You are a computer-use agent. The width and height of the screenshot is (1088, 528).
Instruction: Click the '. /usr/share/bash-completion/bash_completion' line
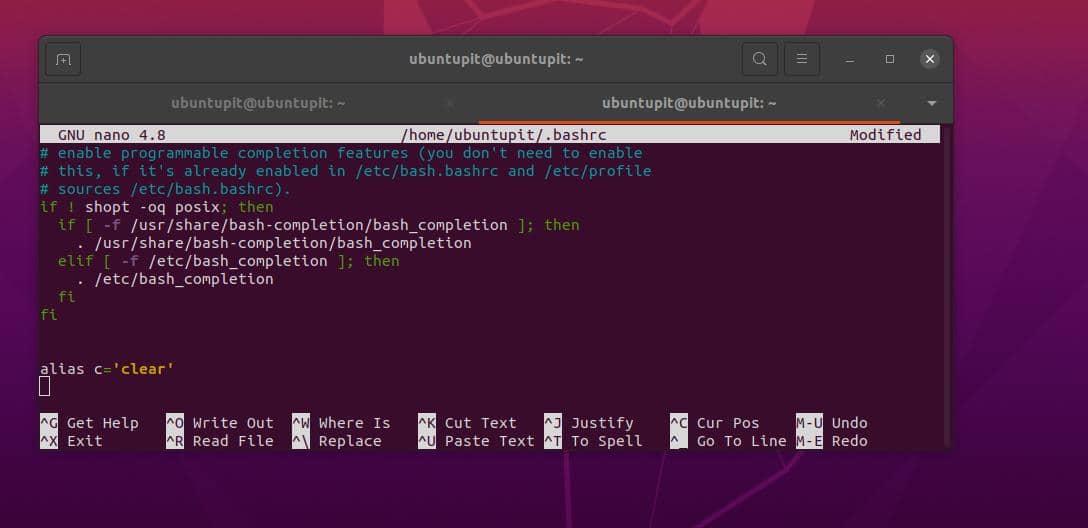coord(274,243)
